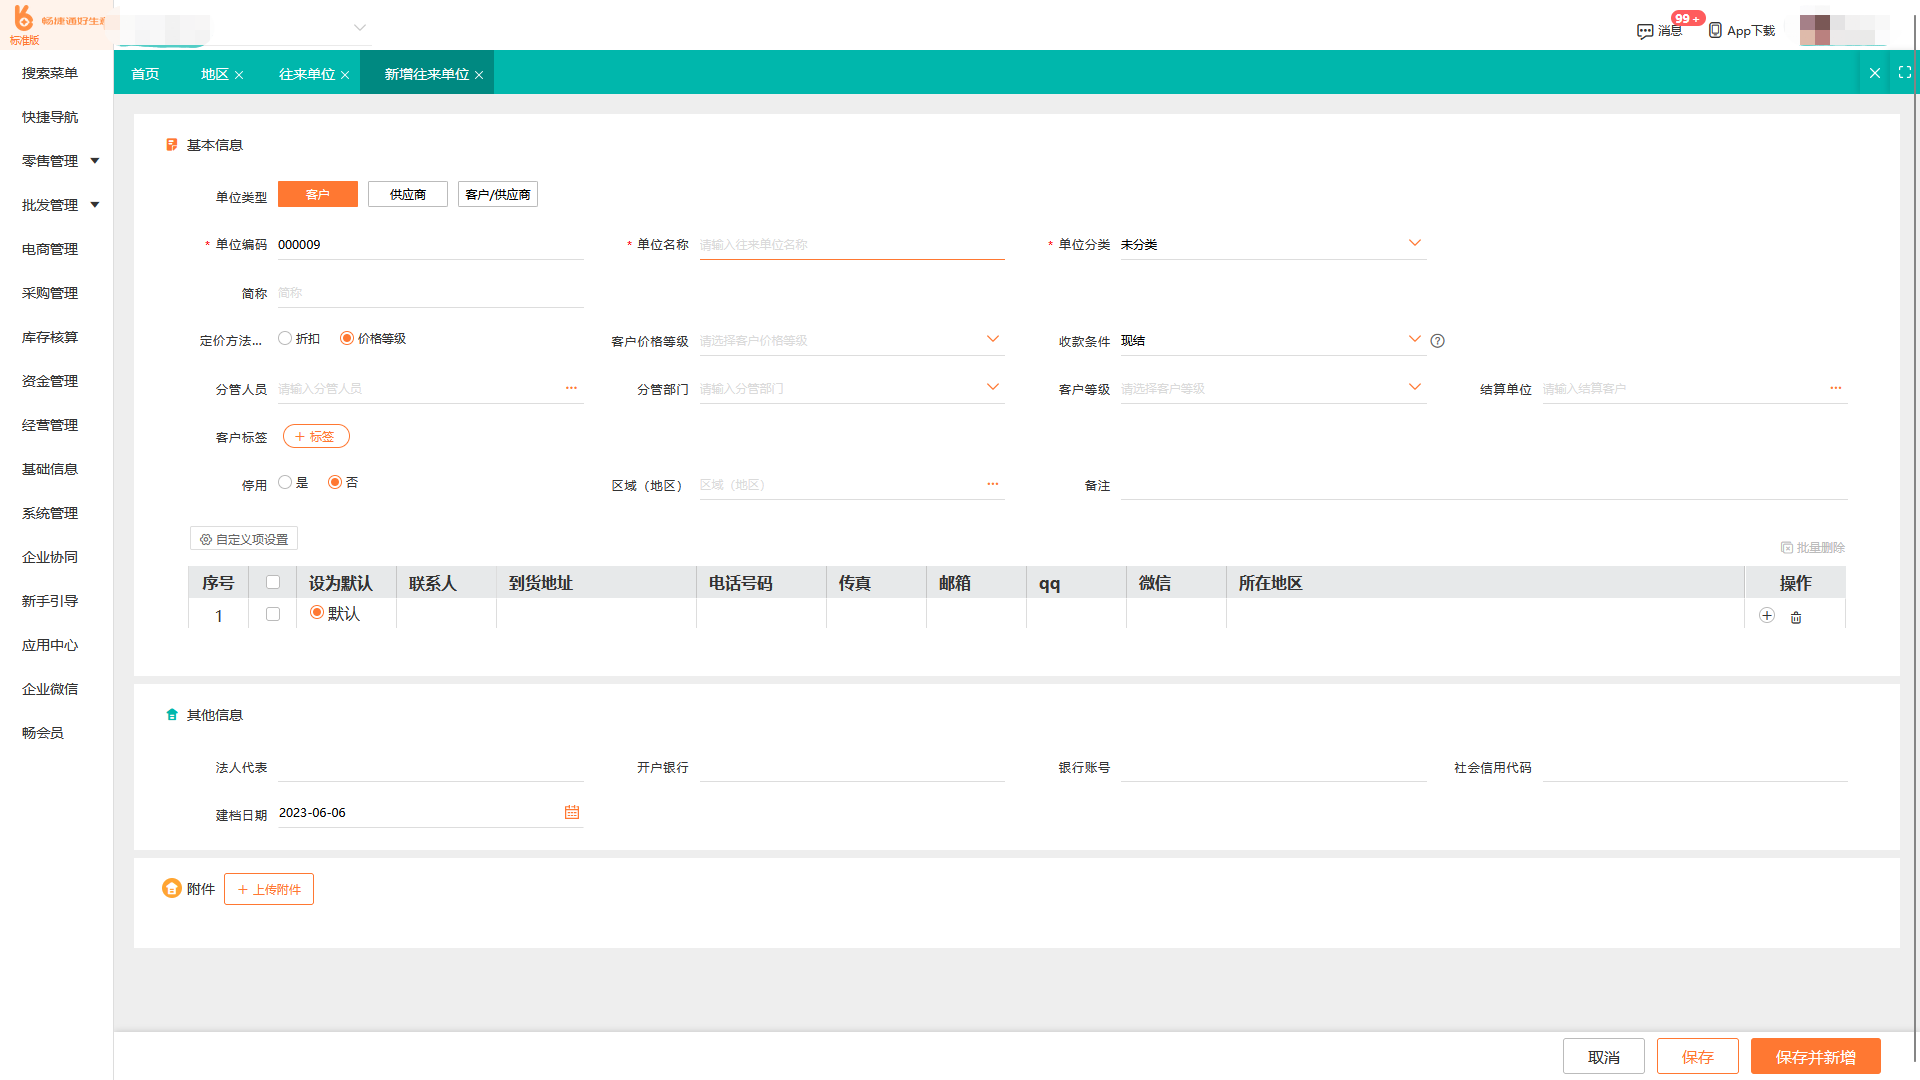Click the ellipsis icon next to 区域地区
The width and height of the screenshot is (1920, 1080).
coord(992,484)
